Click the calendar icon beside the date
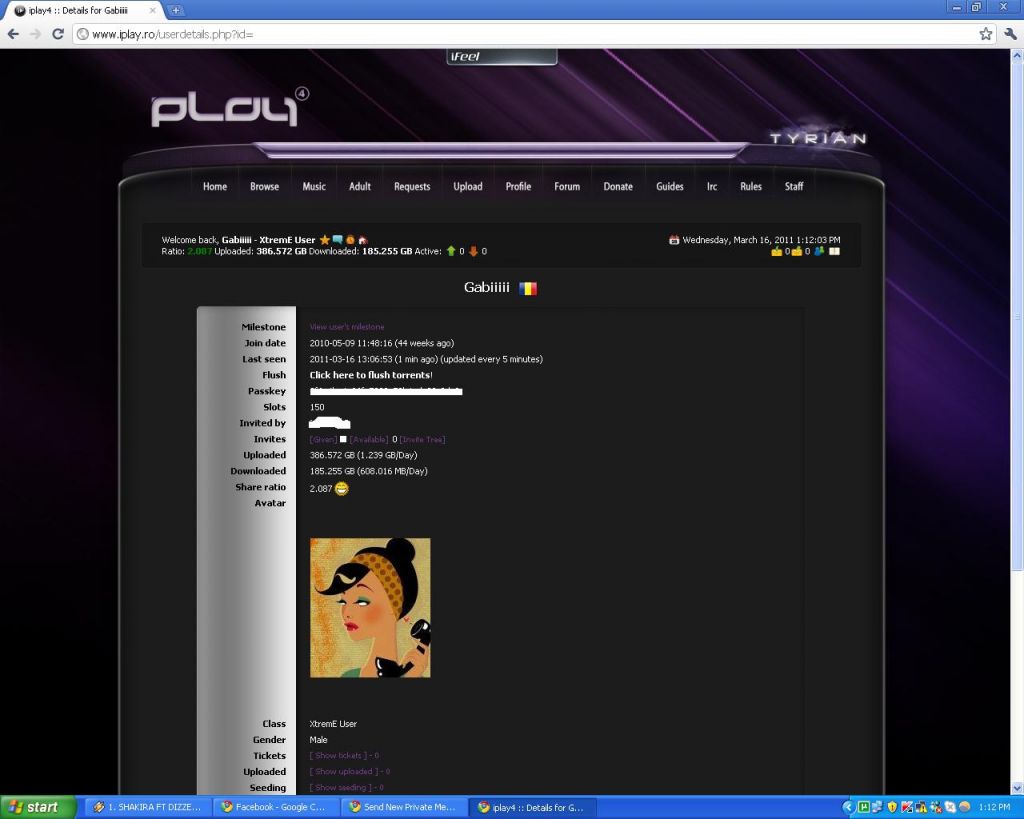Screen dimensions: 1024x819 click(x=674, y=240)
